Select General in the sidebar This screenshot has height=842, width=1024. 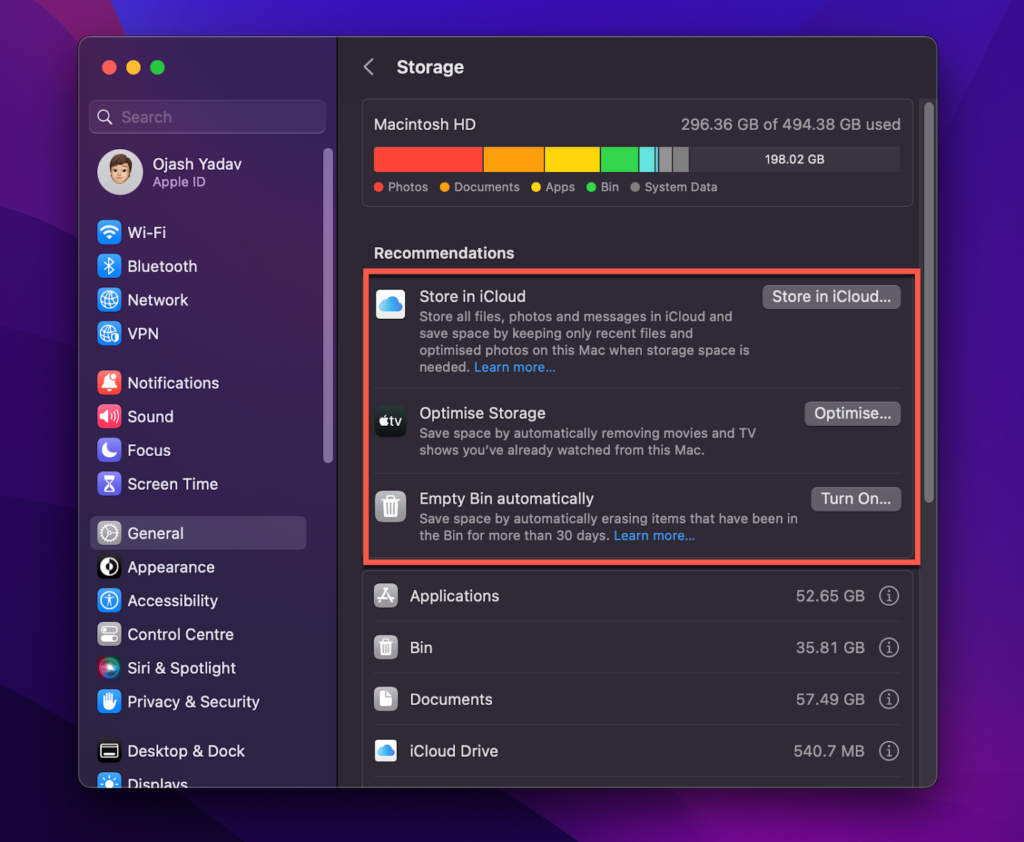(198, 533)
